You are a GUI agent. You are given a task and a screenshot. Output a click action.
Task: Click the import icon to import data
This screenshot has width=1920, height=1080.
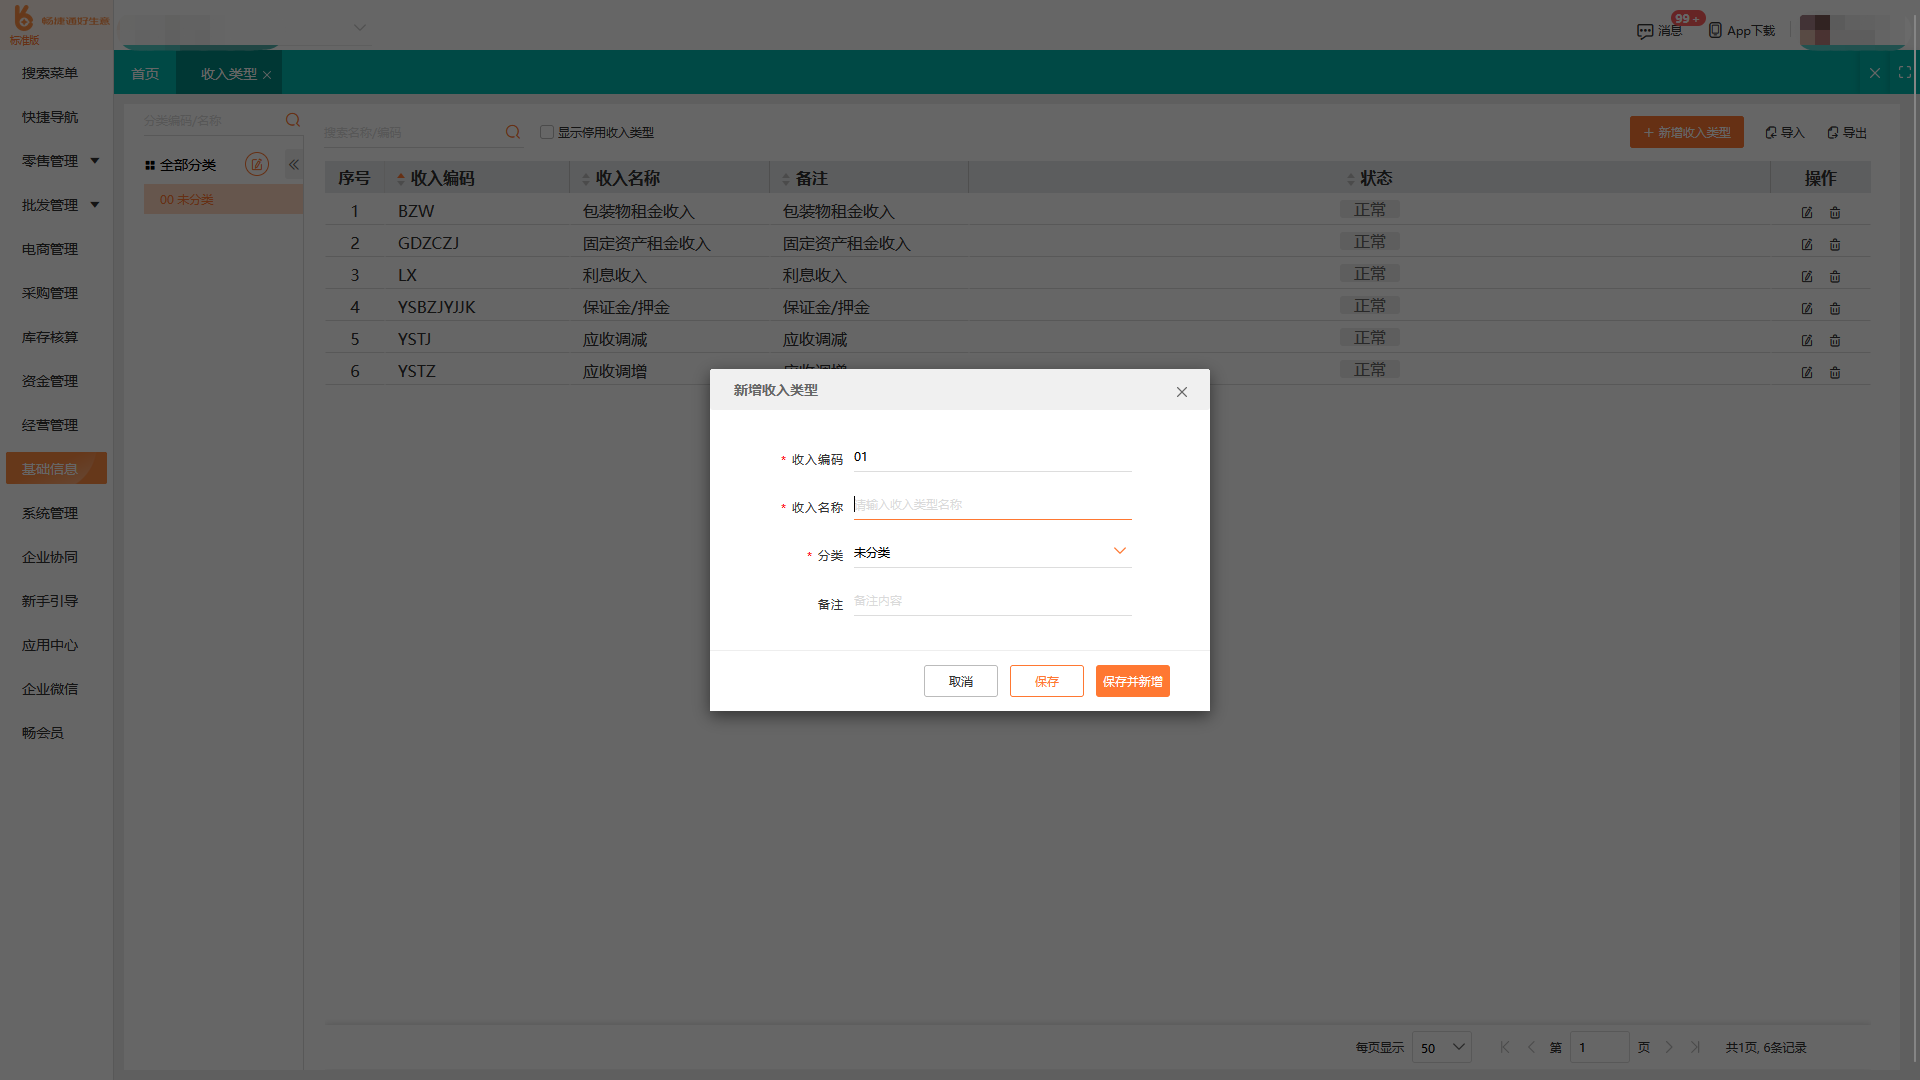(x=1784, y=132)
